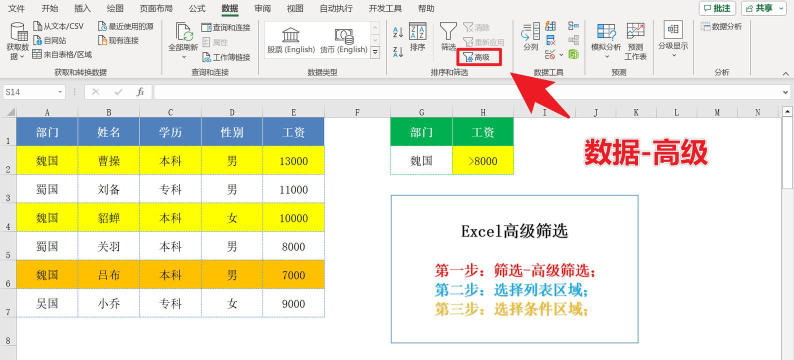This screenshot has width=794, height=360.
Task: Click the vertical scrollbar up arrow
Action: [x=787, y=112]
